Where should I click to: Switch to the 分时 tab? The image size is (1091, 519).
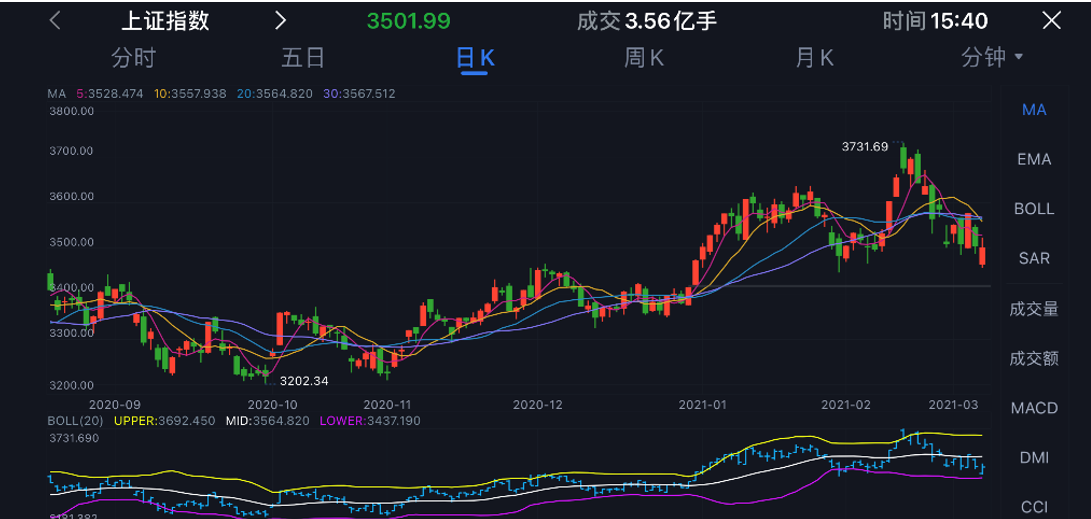click(x=133, y=58)
